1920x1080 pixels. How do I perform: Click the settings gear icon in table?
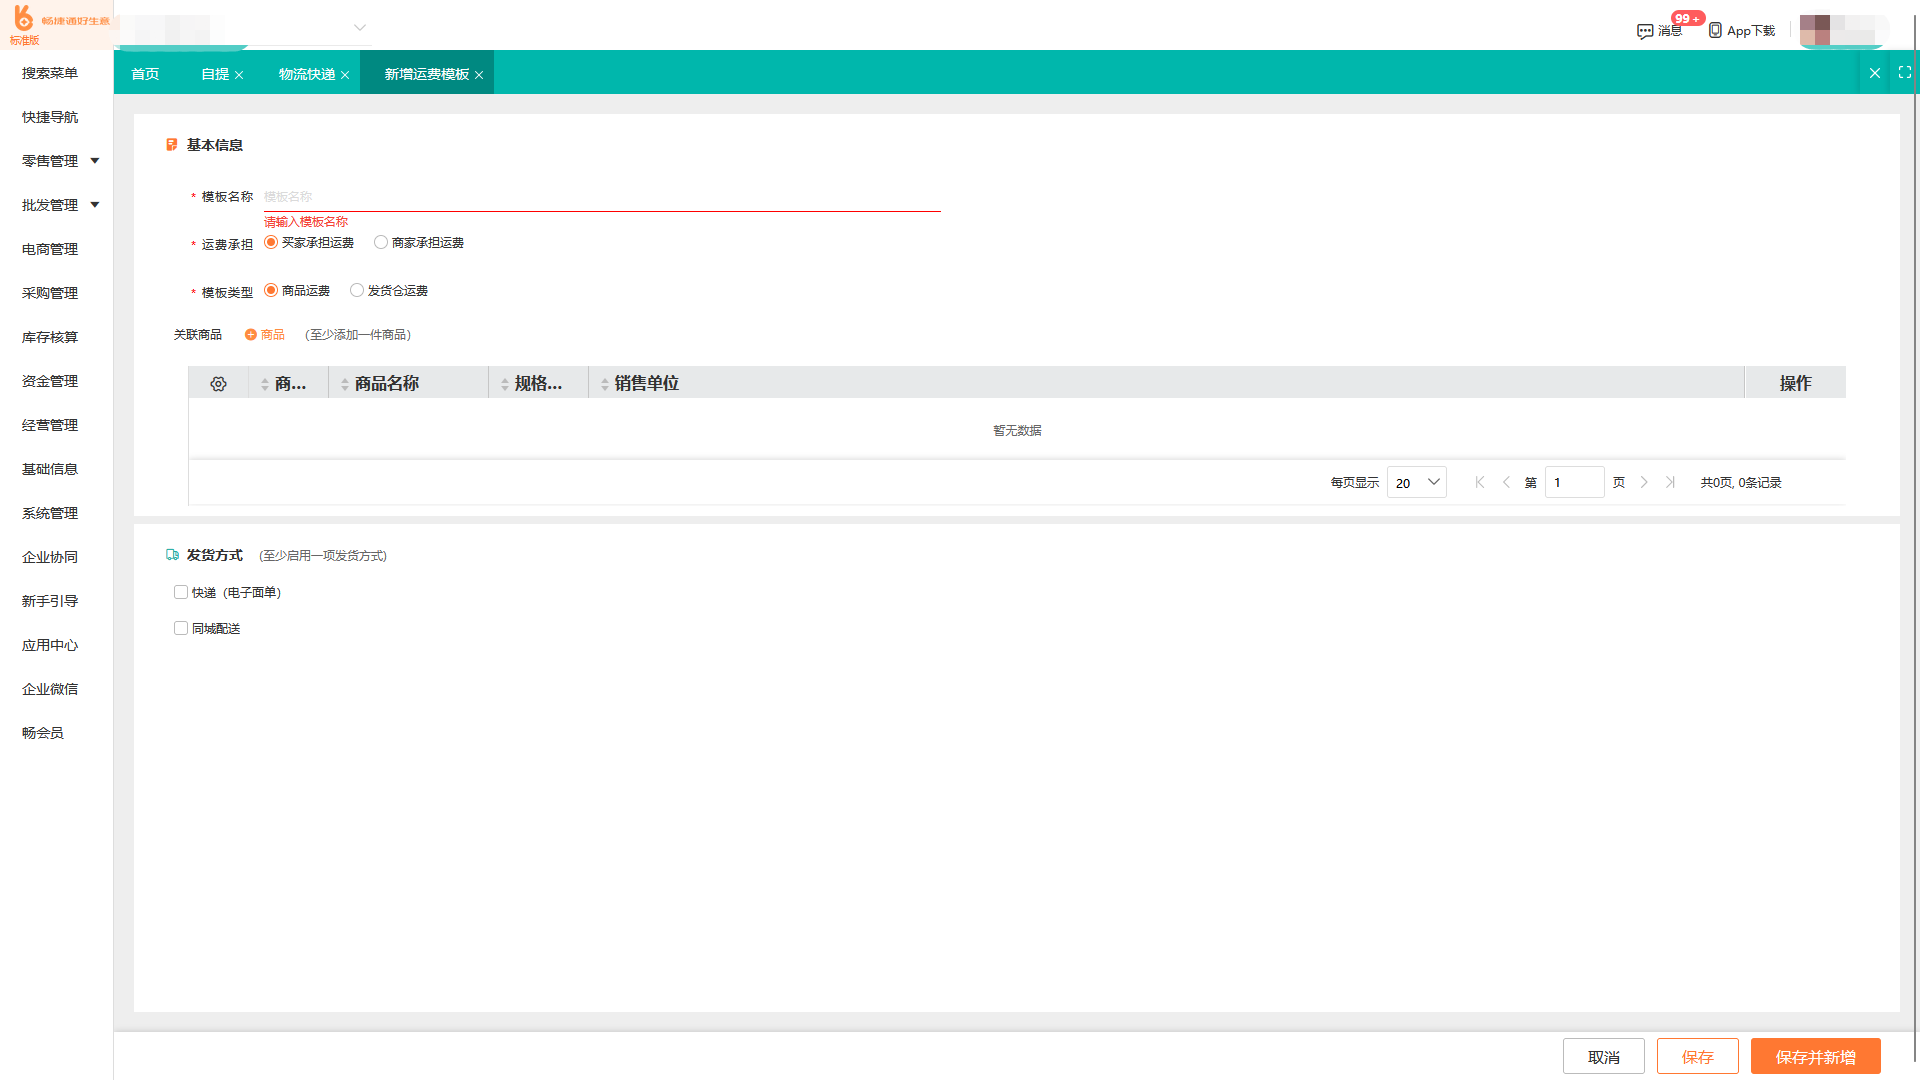218,382
